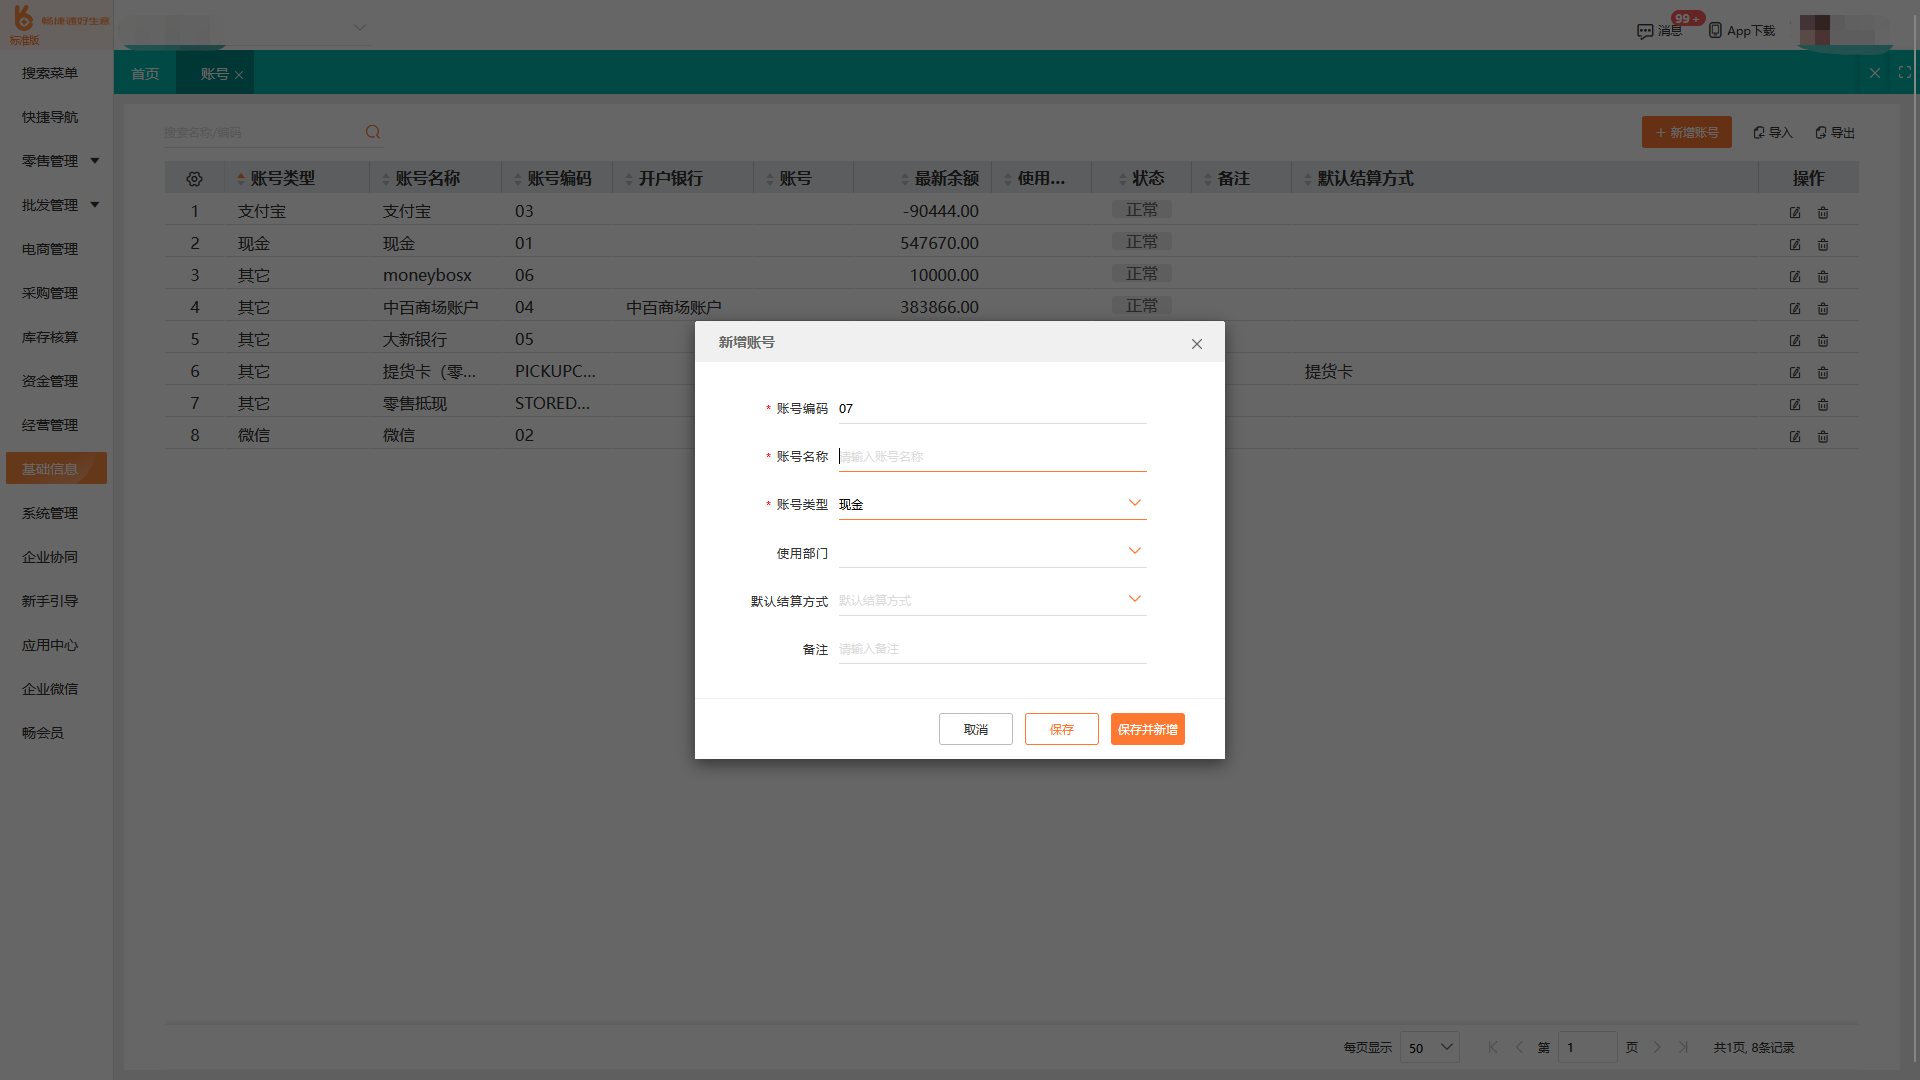Click the 首页 tab in navigation
Screen dimensions: 1920x1080
coord(144,74)
